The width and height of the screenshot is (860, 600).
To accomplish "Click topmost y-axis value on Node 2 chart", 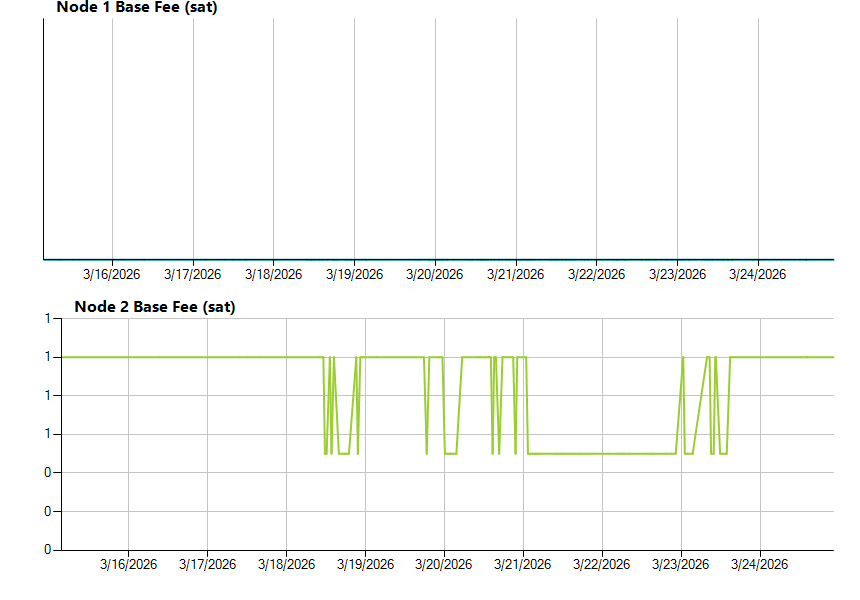I will click(x=46, y=319).
